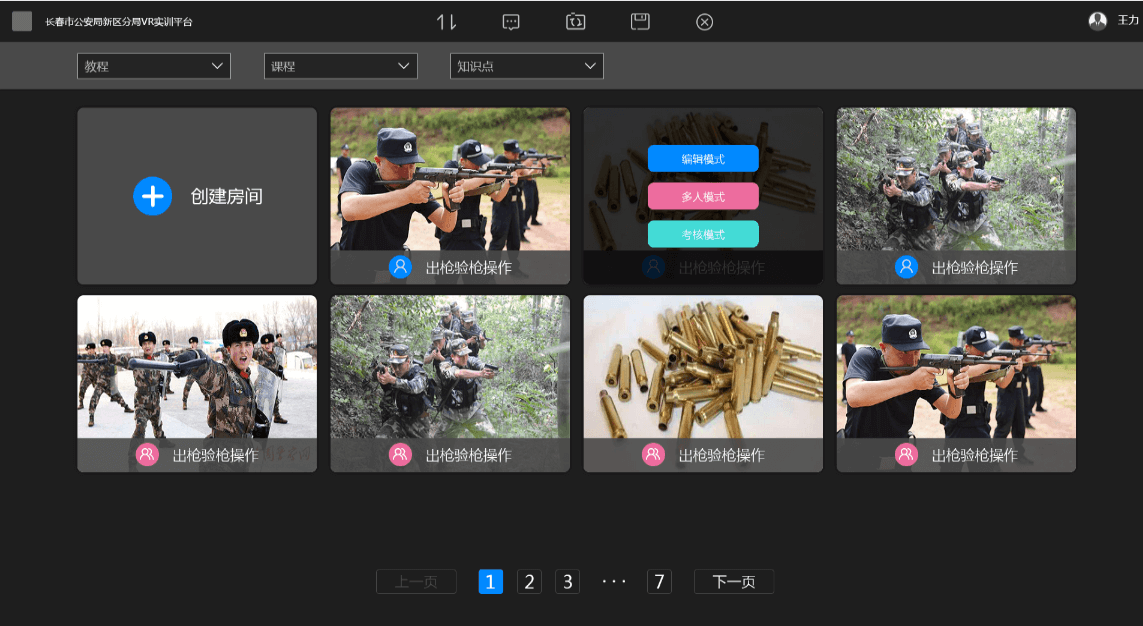Select 考核模式 option
Image resolution: width=1143 pixels, height=626 pixels.
(x=703, y=234)
